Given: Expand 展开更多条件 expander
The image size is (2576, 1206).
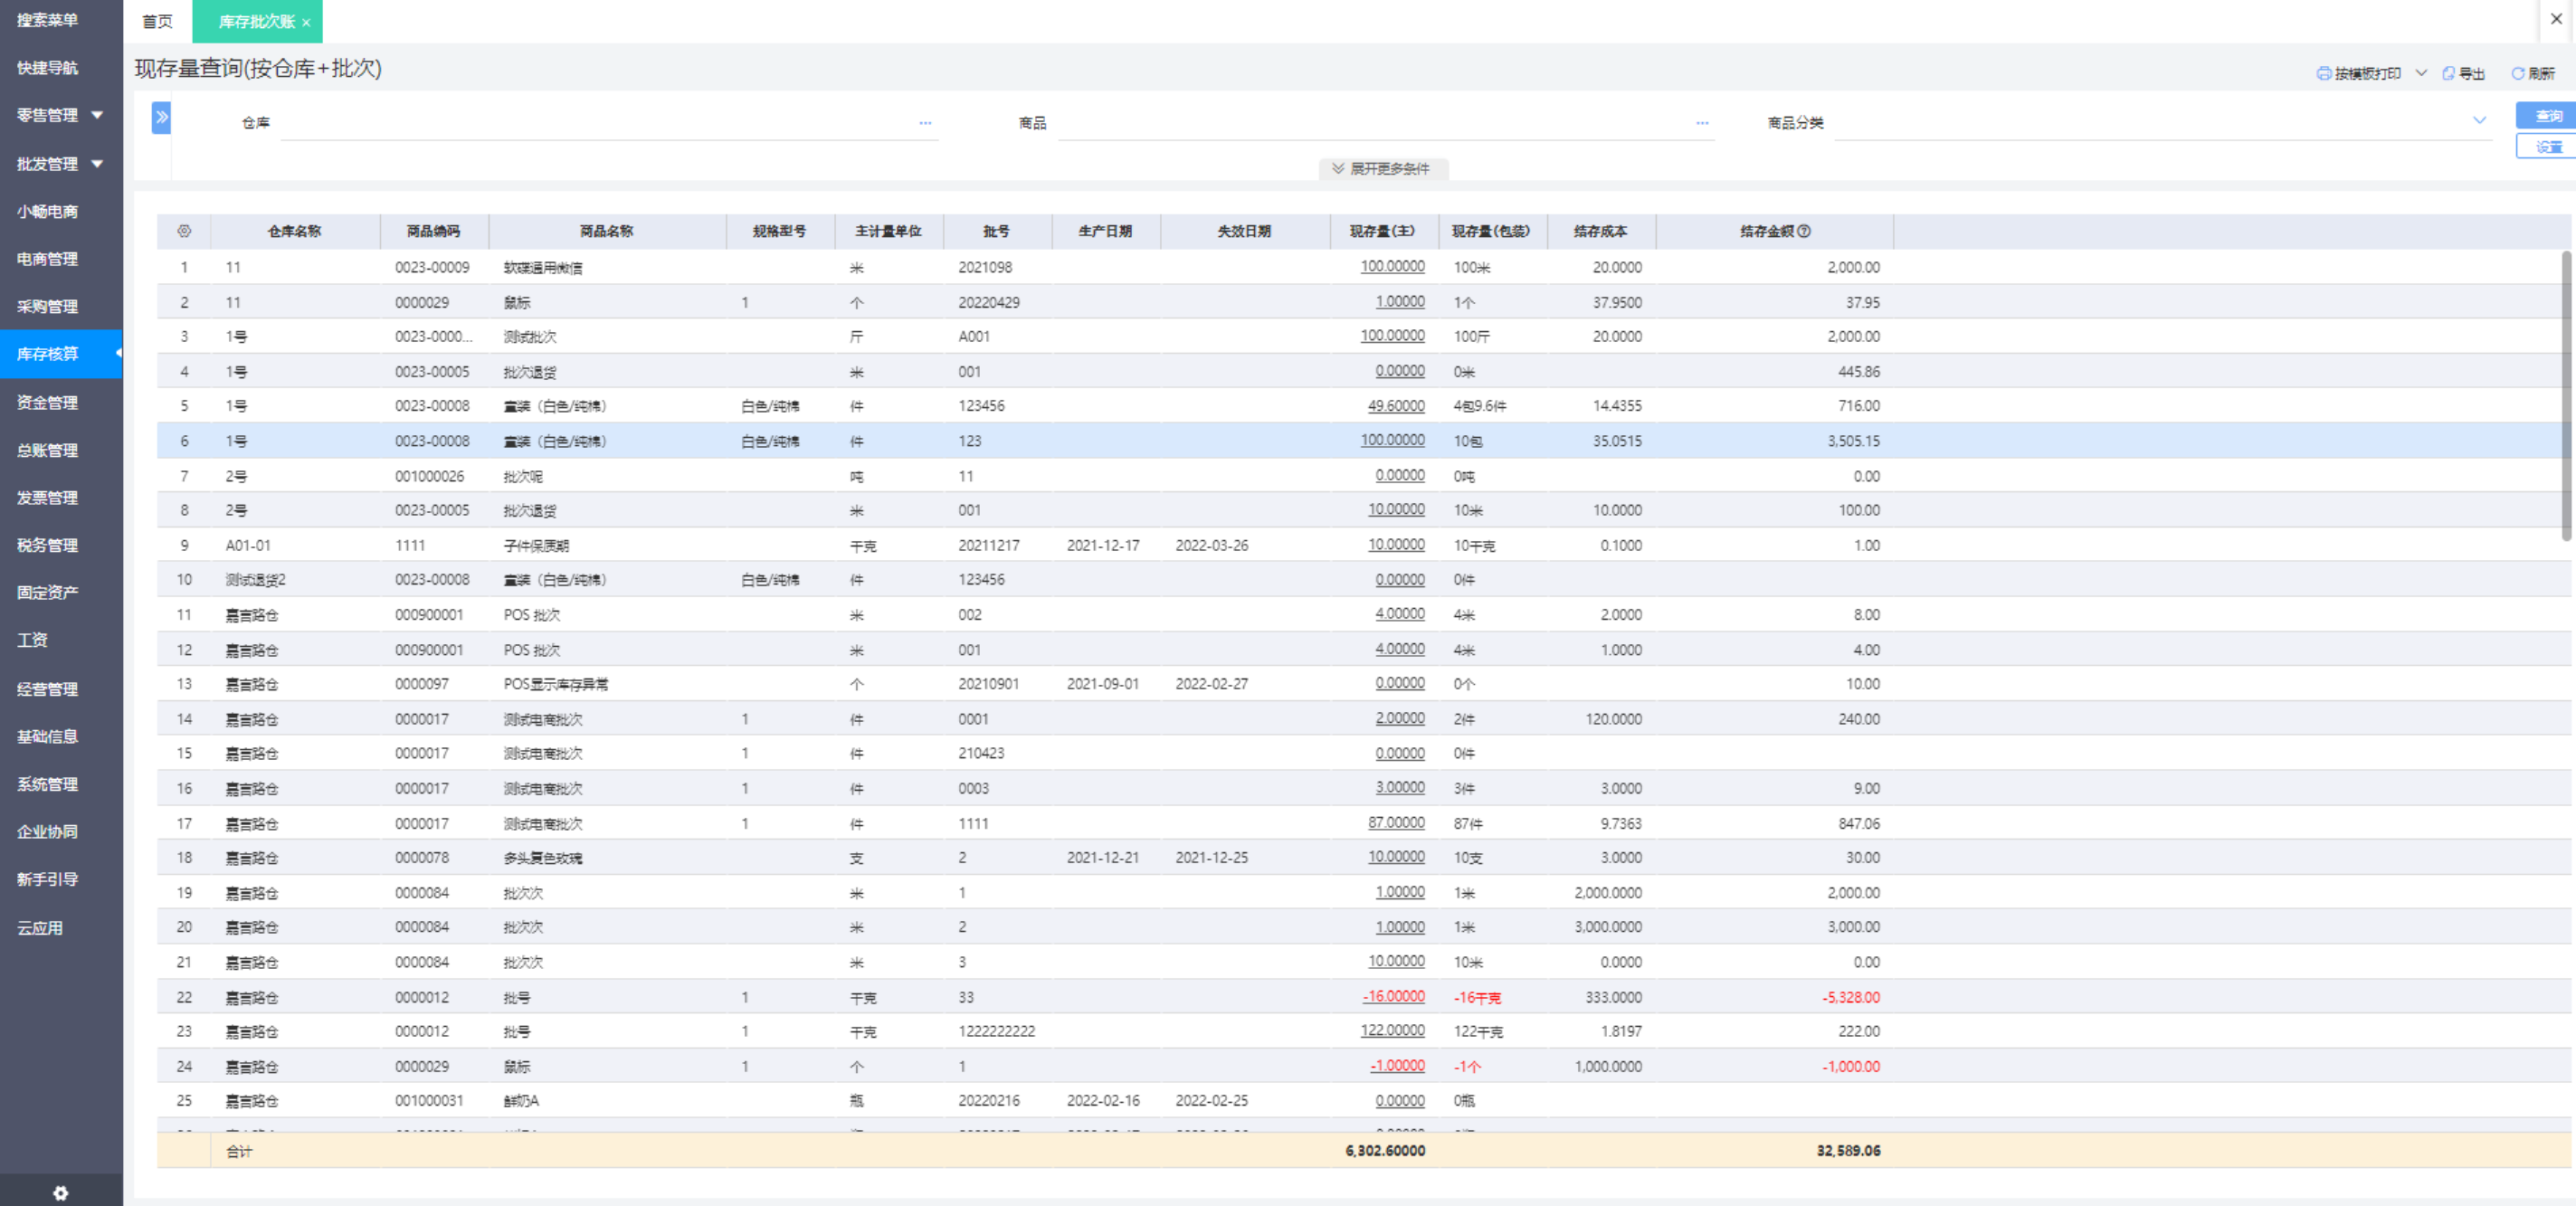Looking at the screenshot, I should coord(1382,167).
